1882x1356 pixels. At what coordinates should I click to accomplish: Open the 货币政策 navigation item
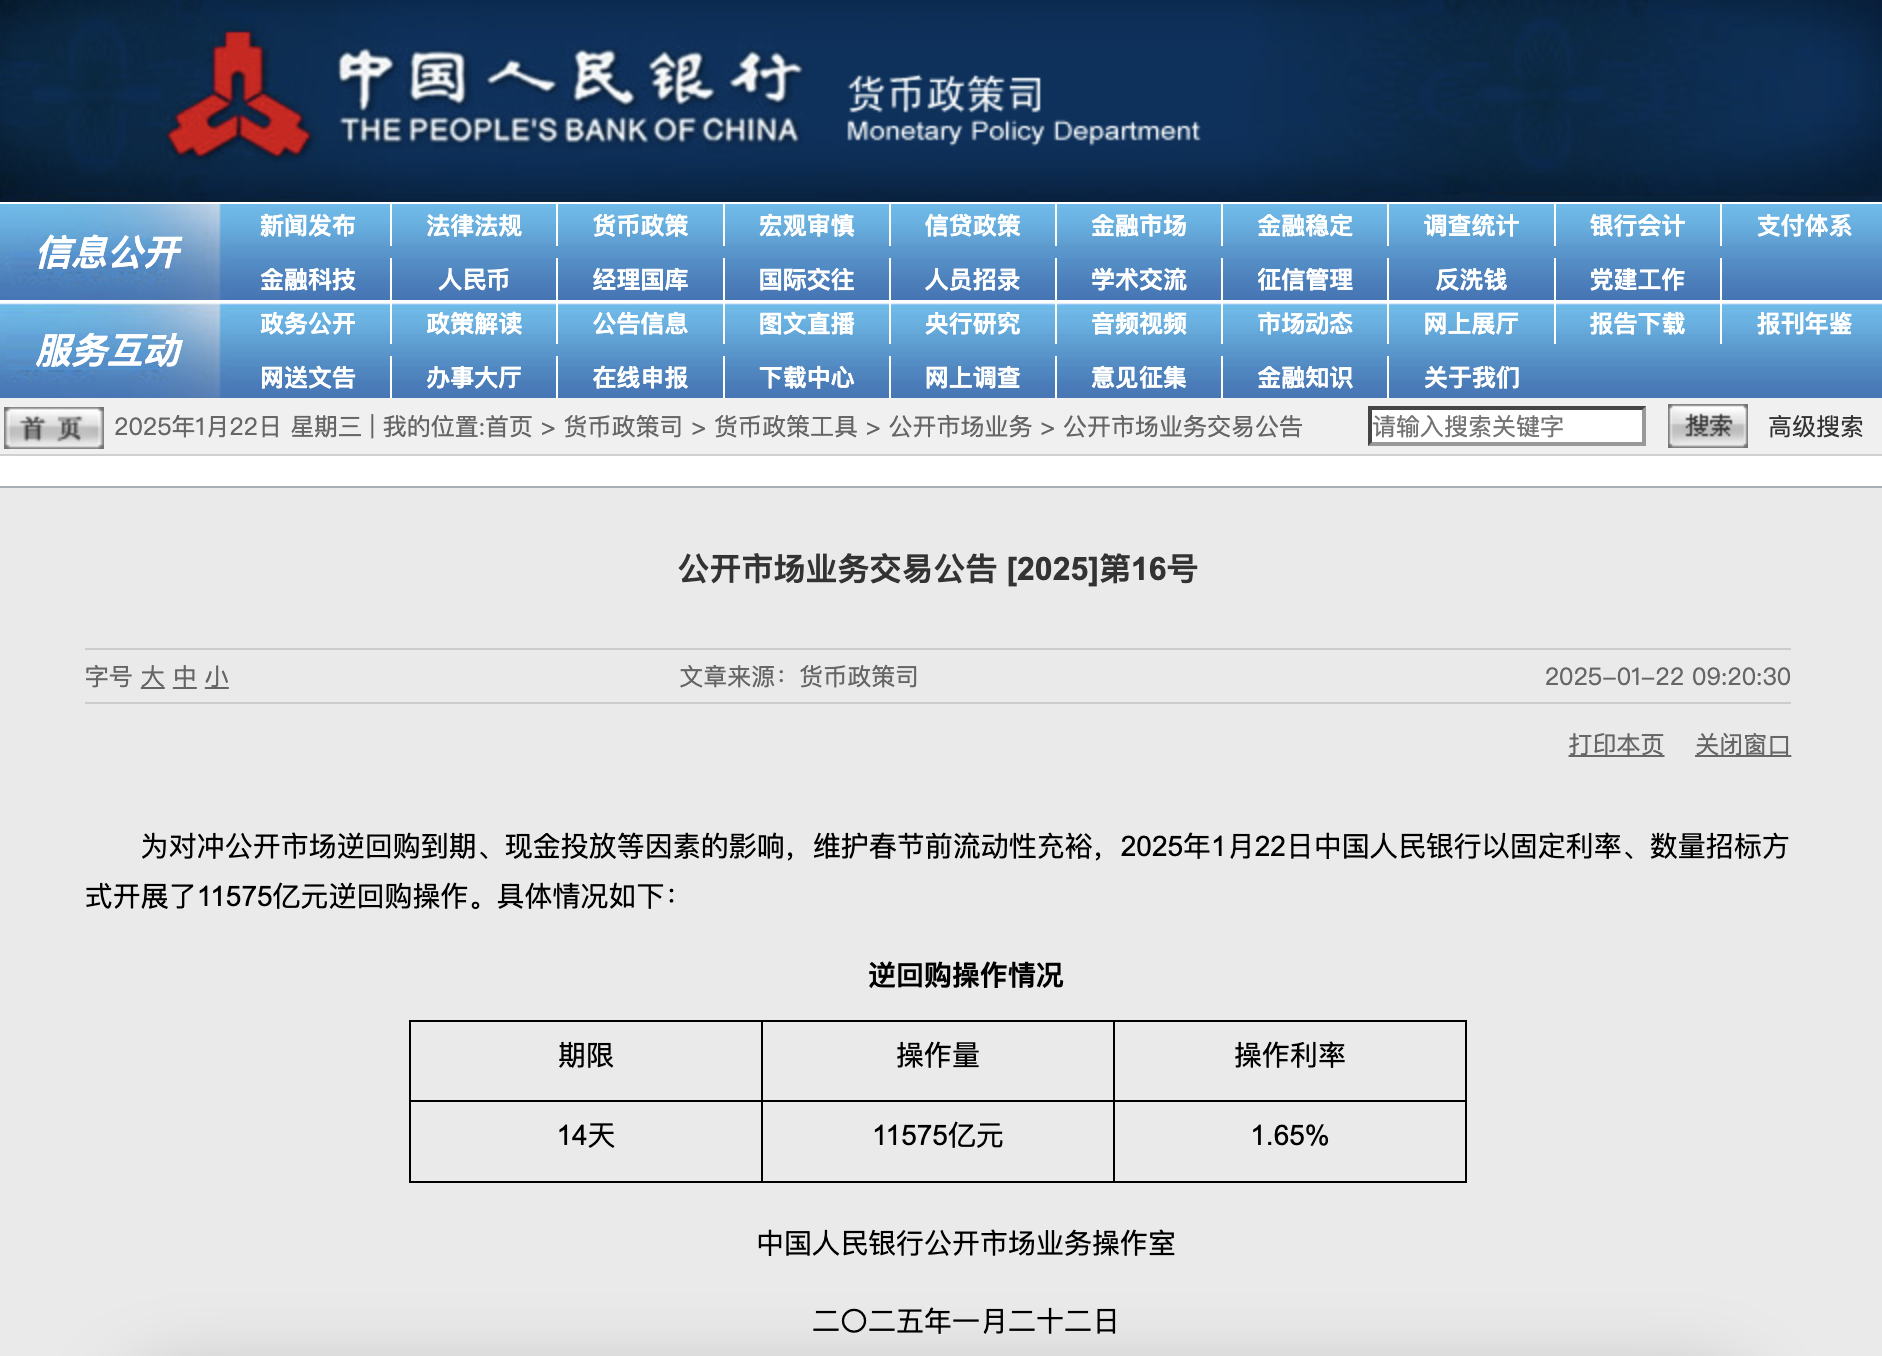(x=640, y=226)
